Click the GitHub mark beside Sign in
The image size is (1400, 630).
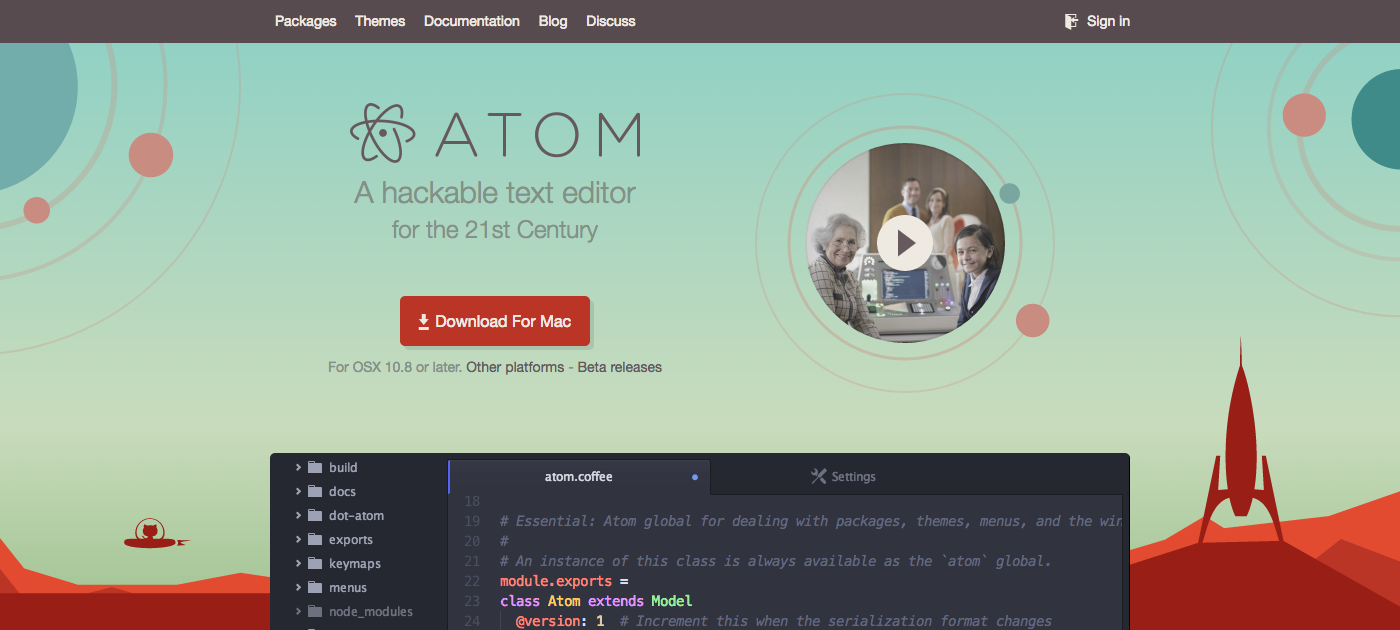pos(1072,20)
